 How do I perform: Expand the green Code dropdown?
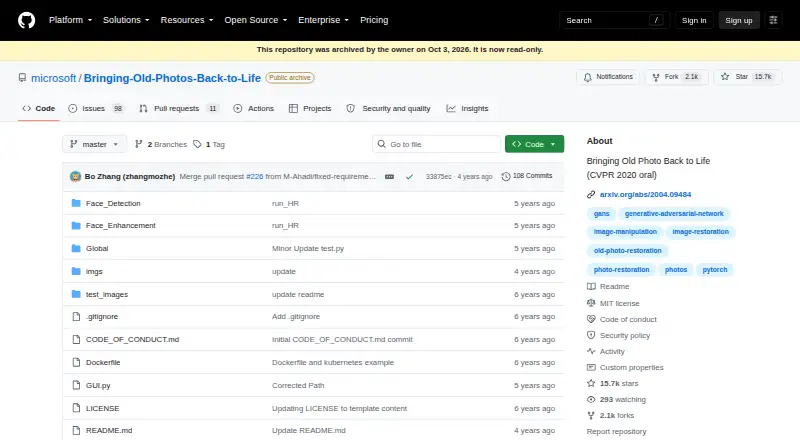(534, 144)
